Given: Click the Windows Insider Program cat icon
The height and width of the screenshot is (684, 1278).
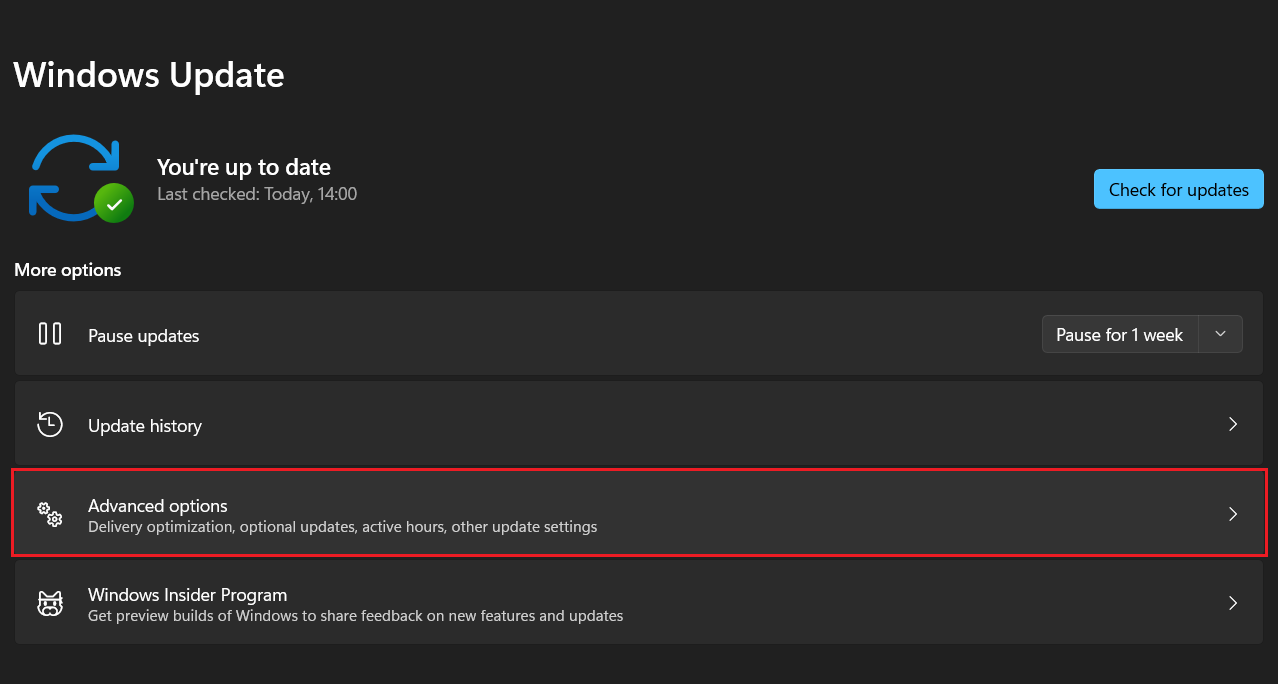Looking at the screenshot, I should 50,603.
